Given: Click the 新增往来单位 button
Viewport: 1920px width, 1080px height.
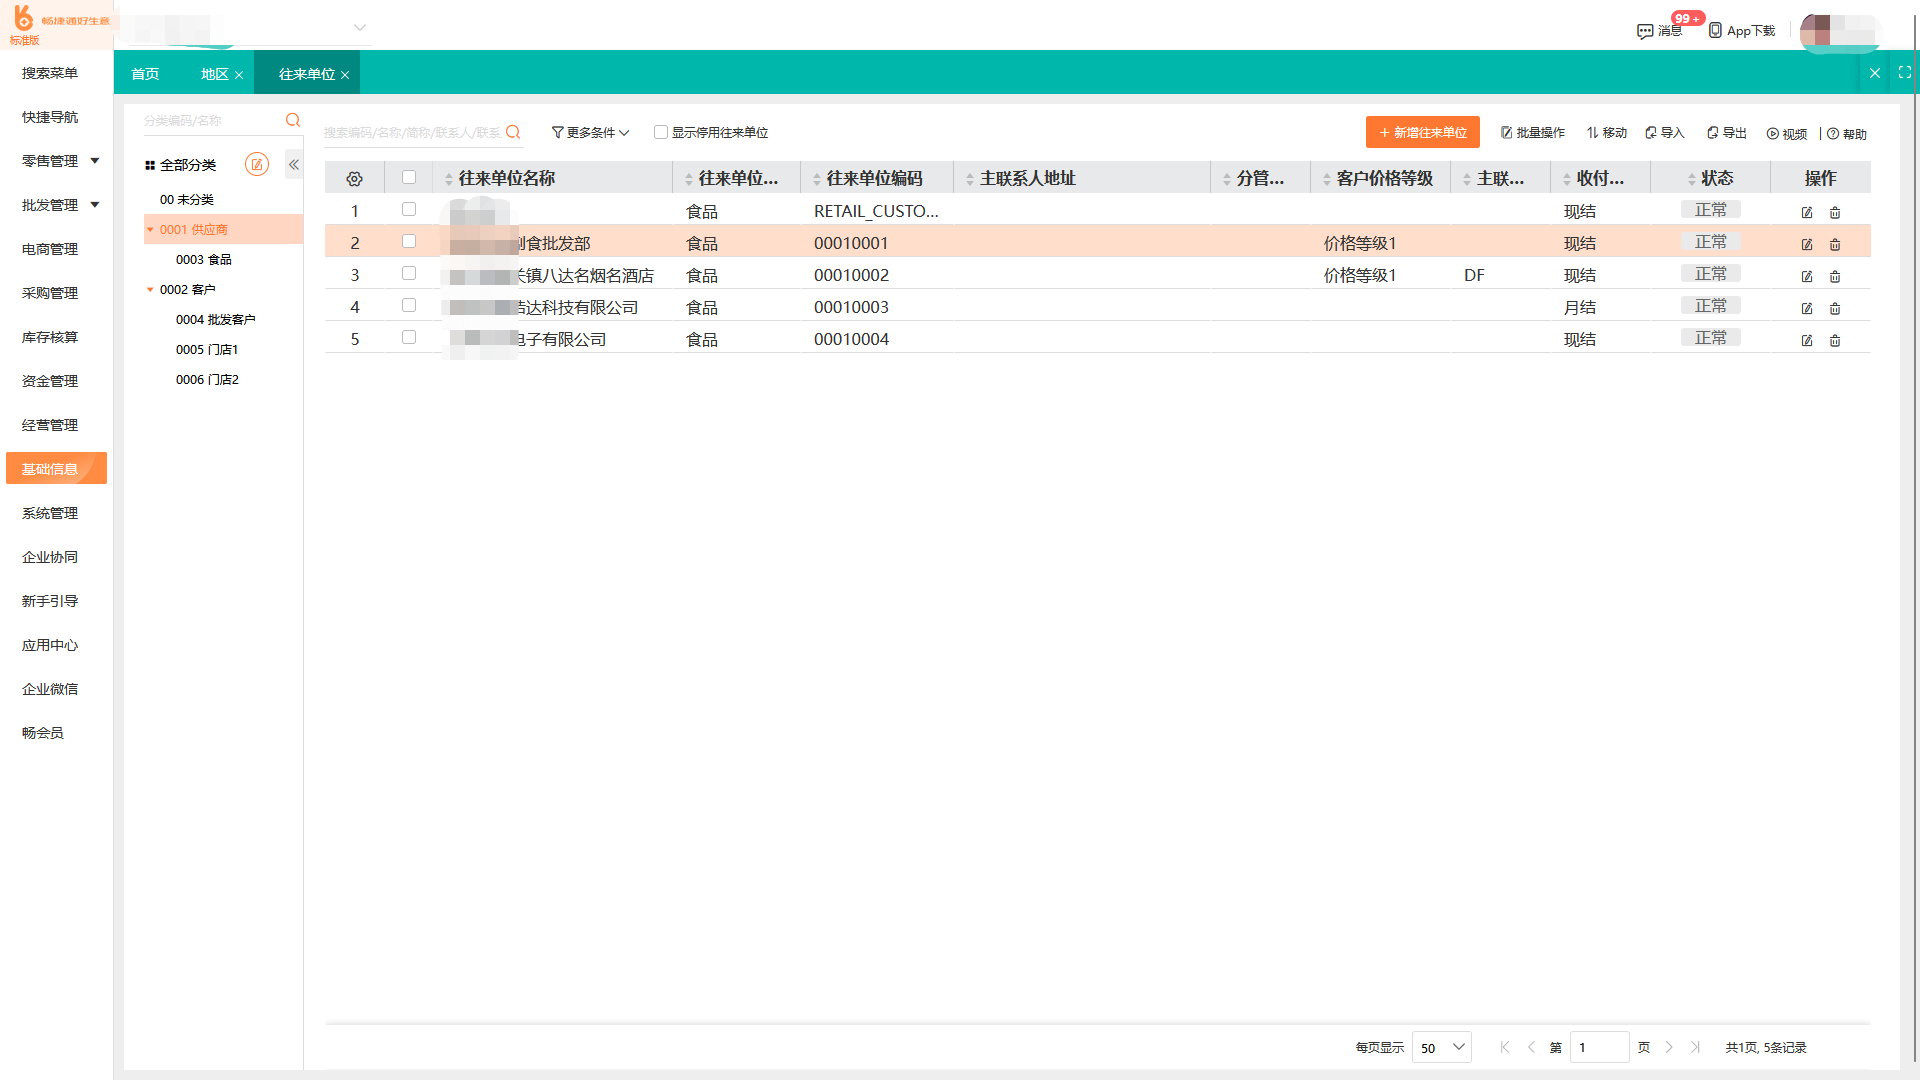Looking at the screenshot, I should tap(1424, 132).
